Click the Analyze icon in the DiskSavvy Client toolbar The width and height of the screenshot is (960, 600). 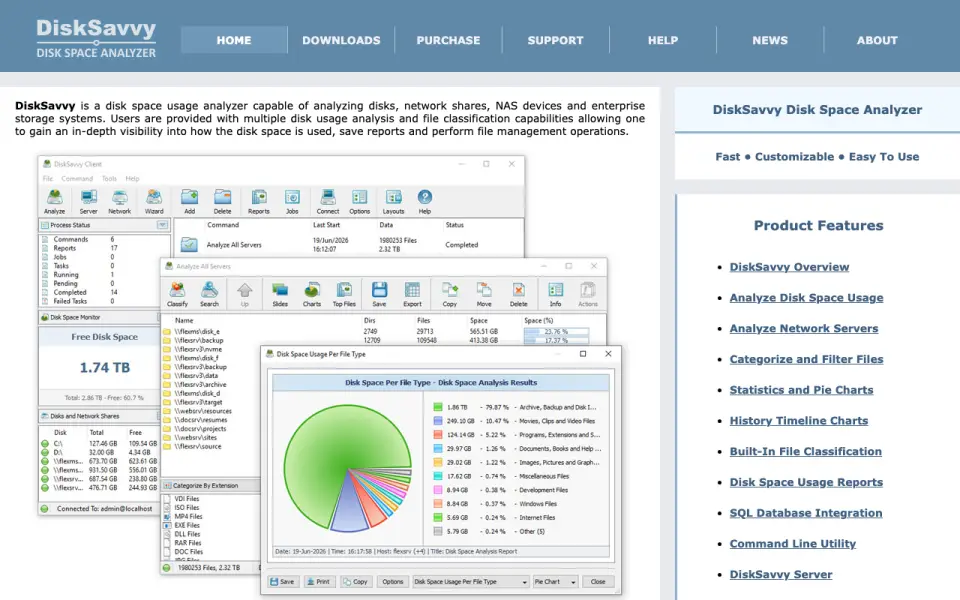click(54, 201)
